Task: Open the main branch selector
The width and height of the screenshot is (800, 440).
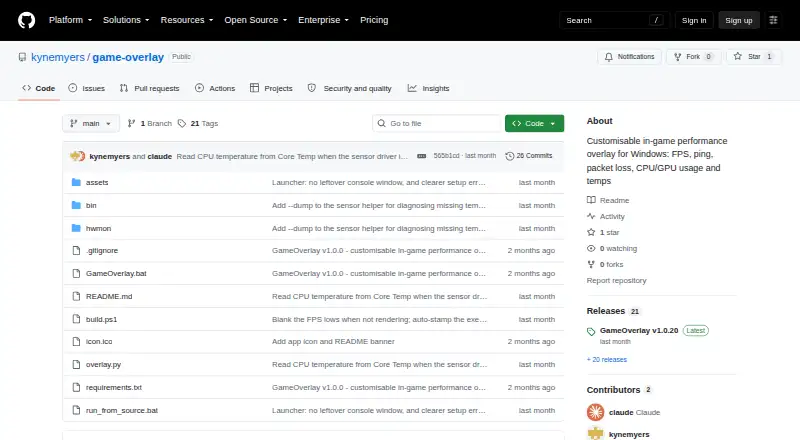Action: 91,124
